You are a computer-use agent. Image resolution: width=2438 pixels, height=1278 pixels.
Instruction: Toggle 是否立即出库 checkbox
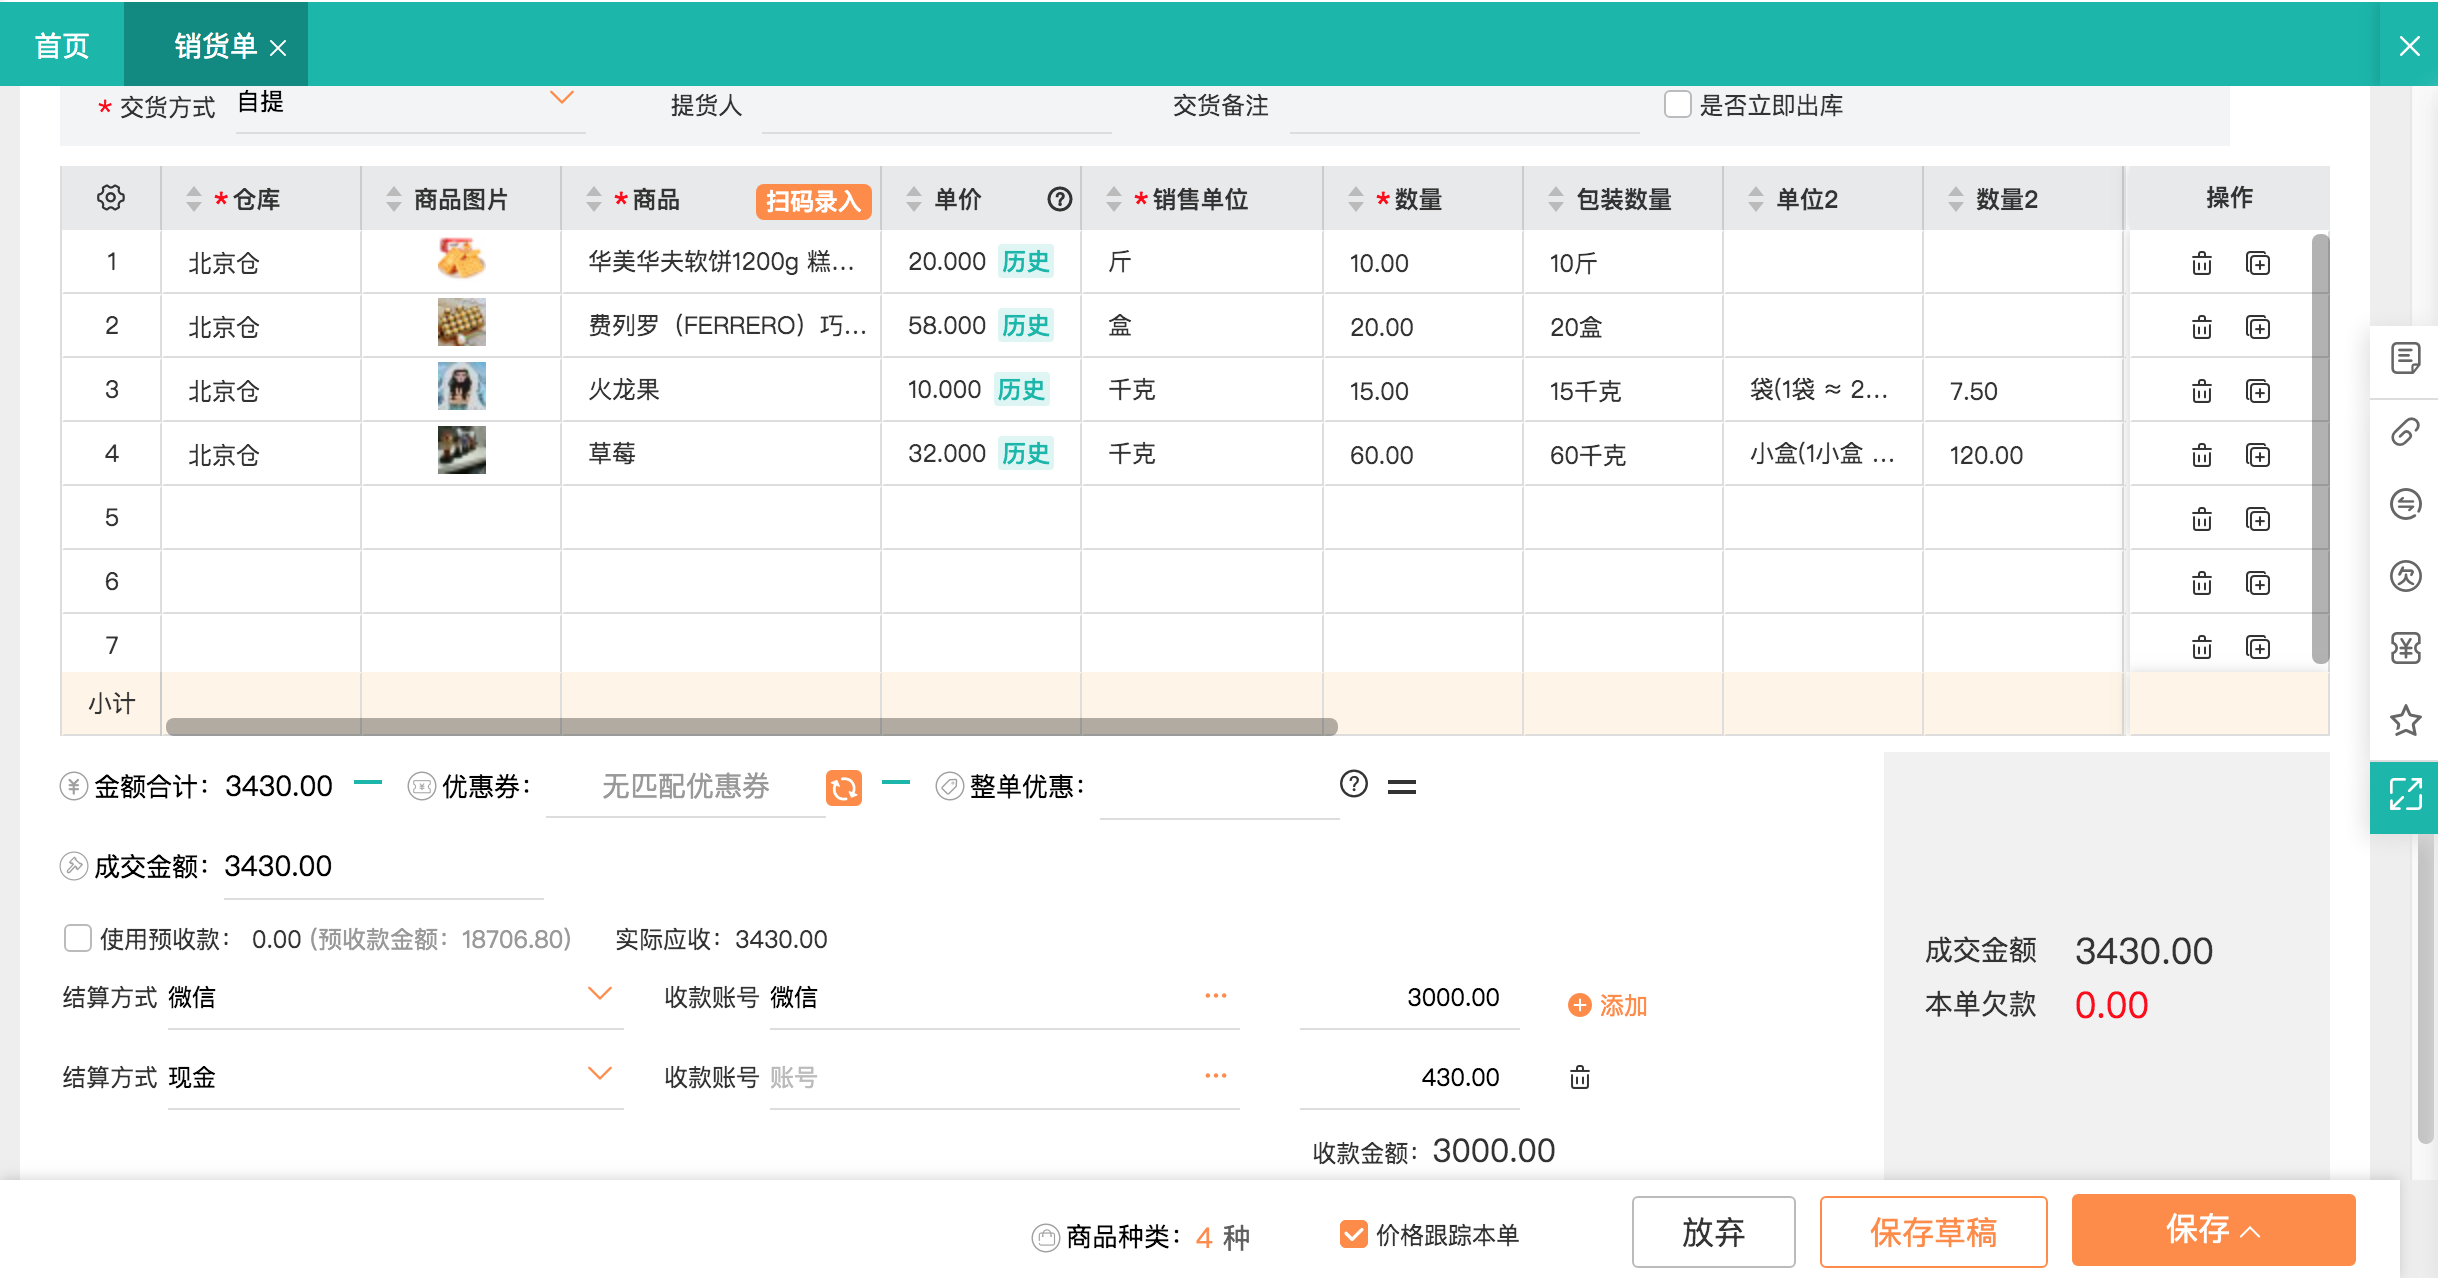(1677, 105)
